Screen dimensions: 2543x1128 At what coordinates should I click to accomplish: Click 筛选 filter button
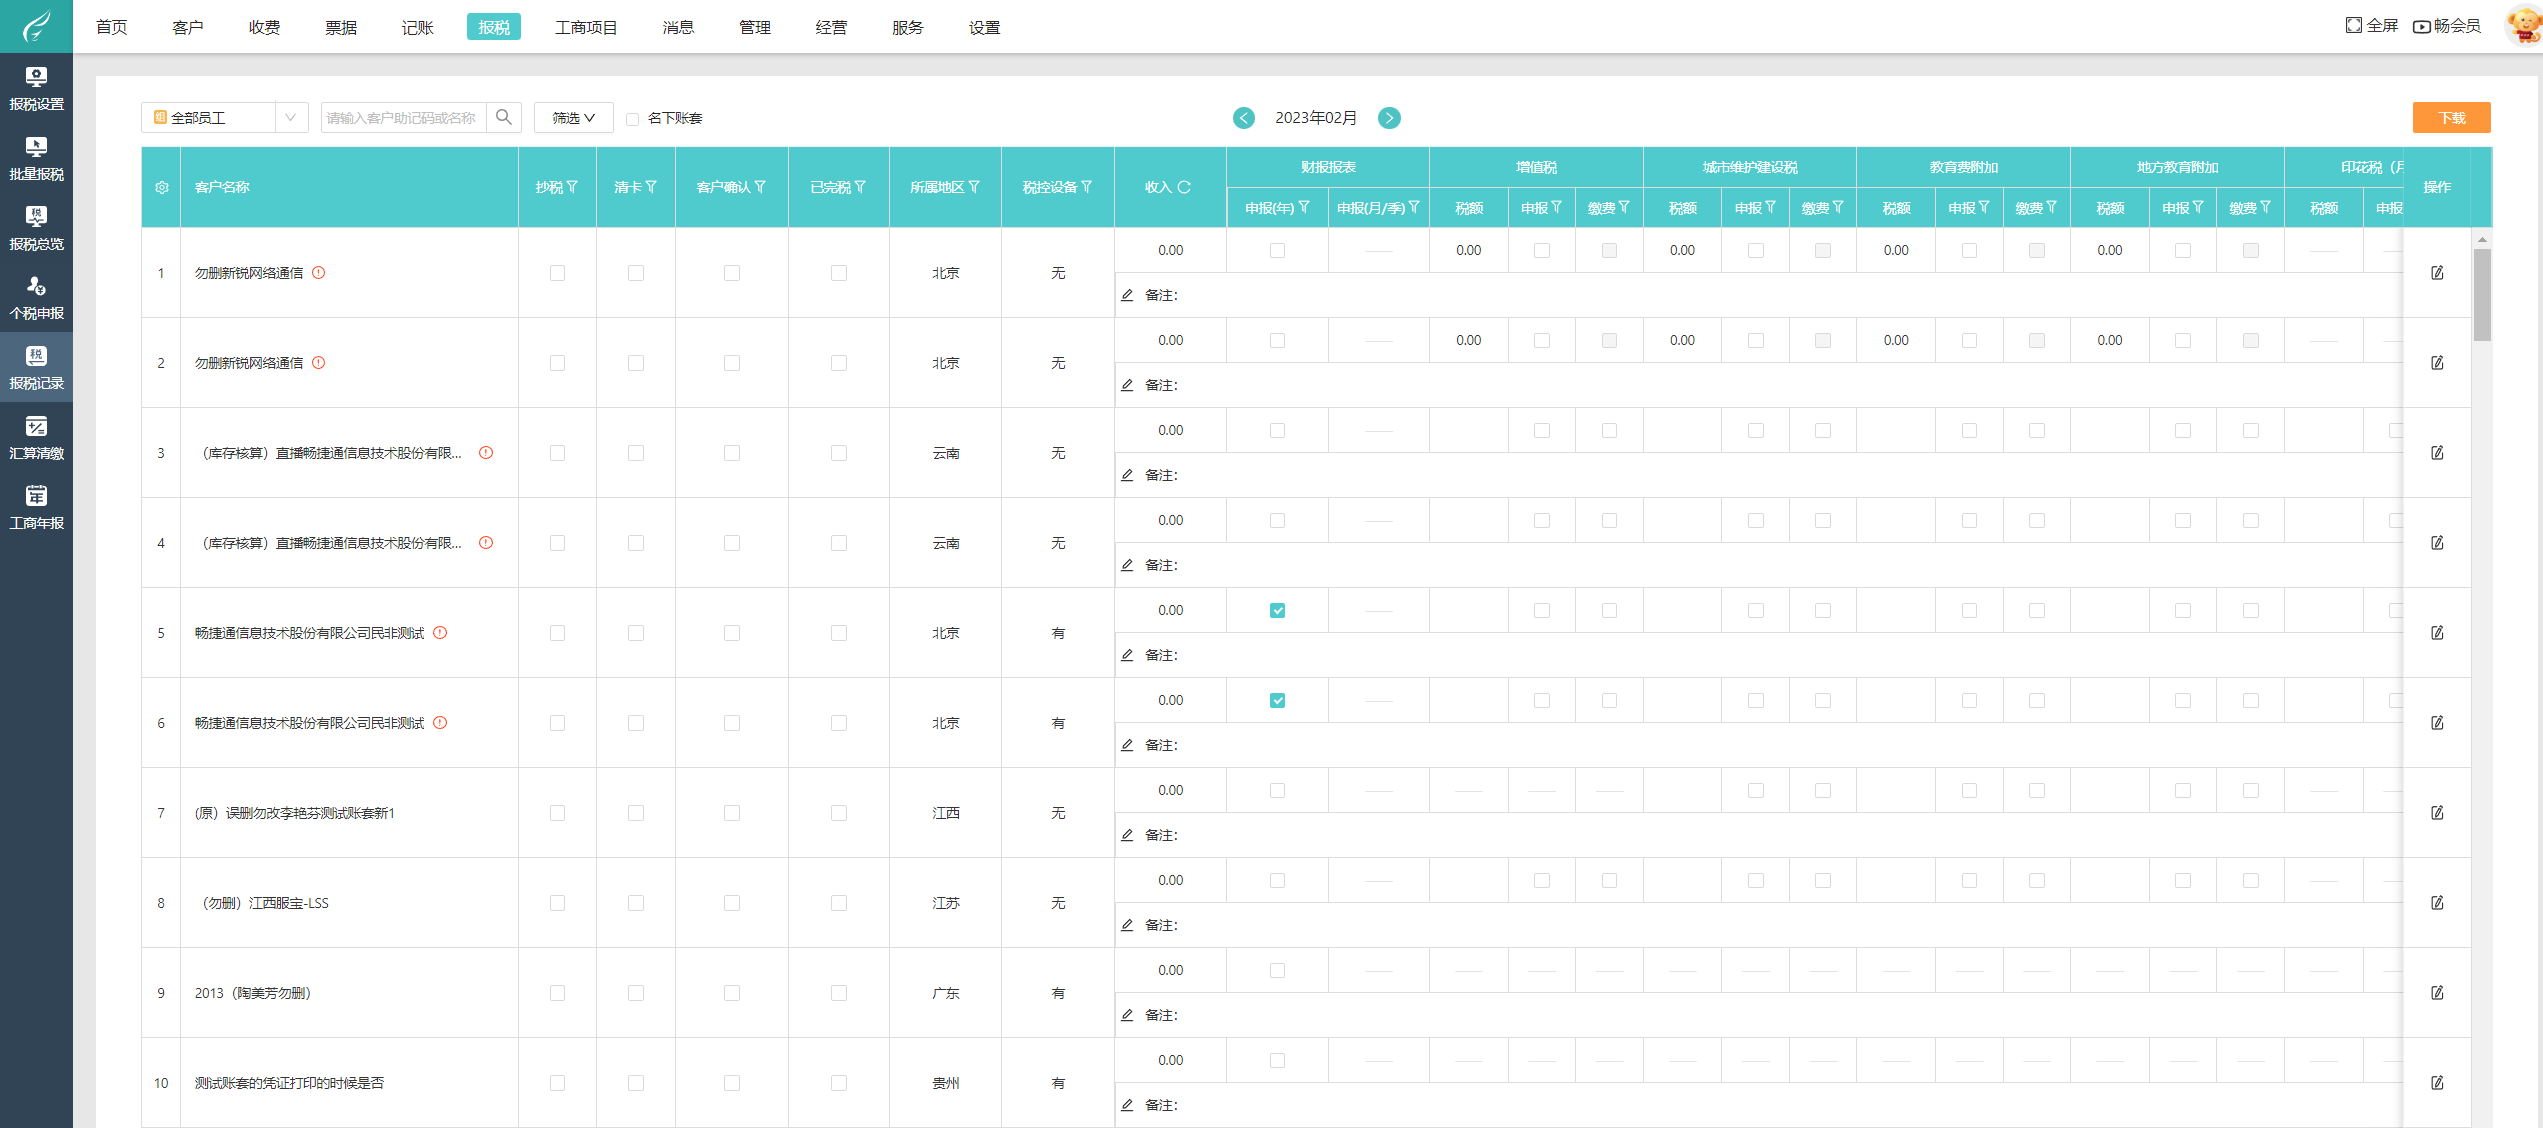click(571, 117)
